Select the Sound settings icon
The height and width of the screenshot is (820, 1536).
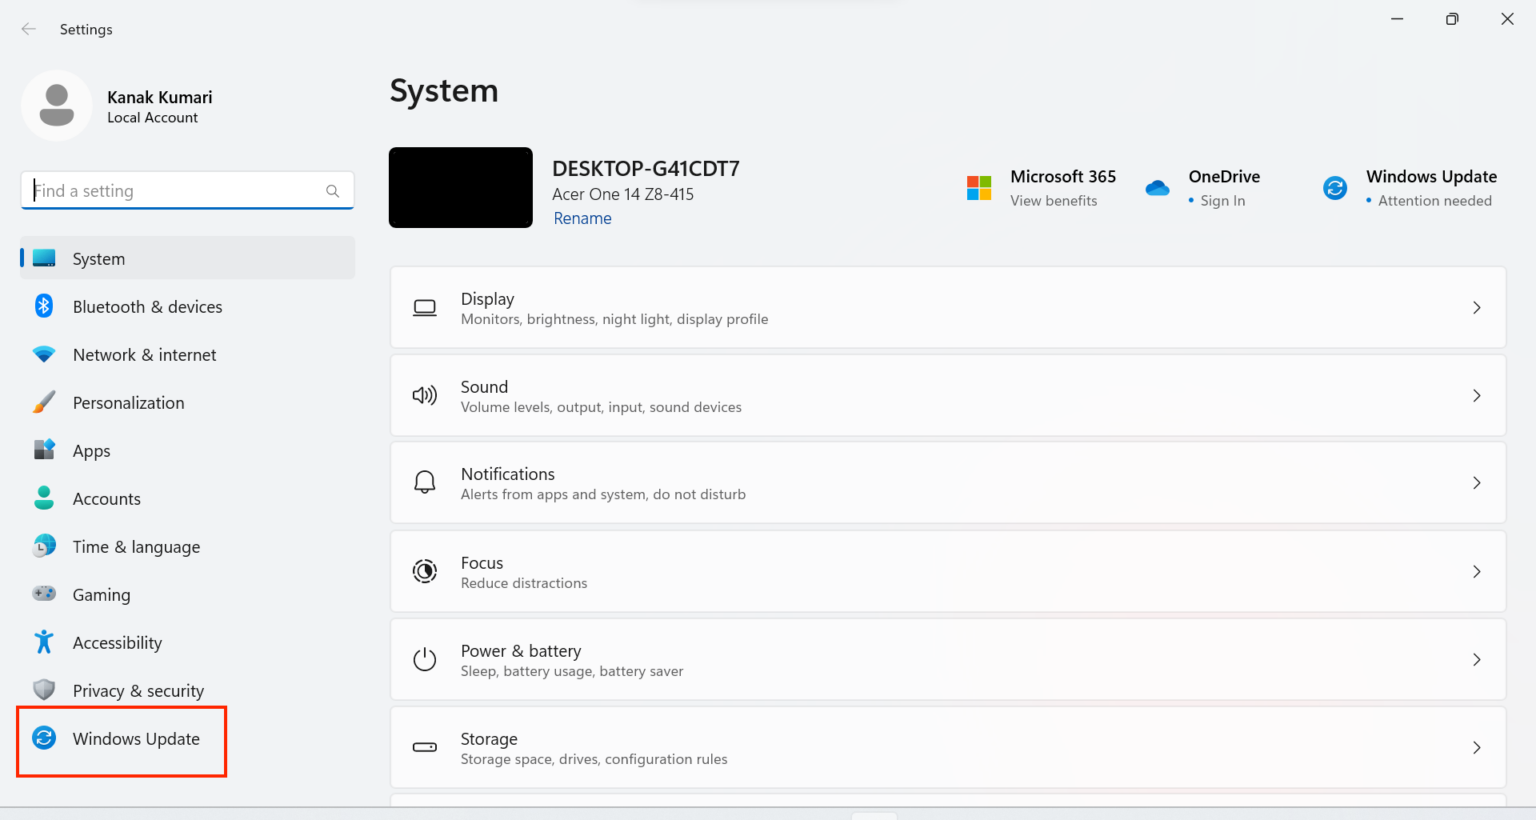coord(425,395)
